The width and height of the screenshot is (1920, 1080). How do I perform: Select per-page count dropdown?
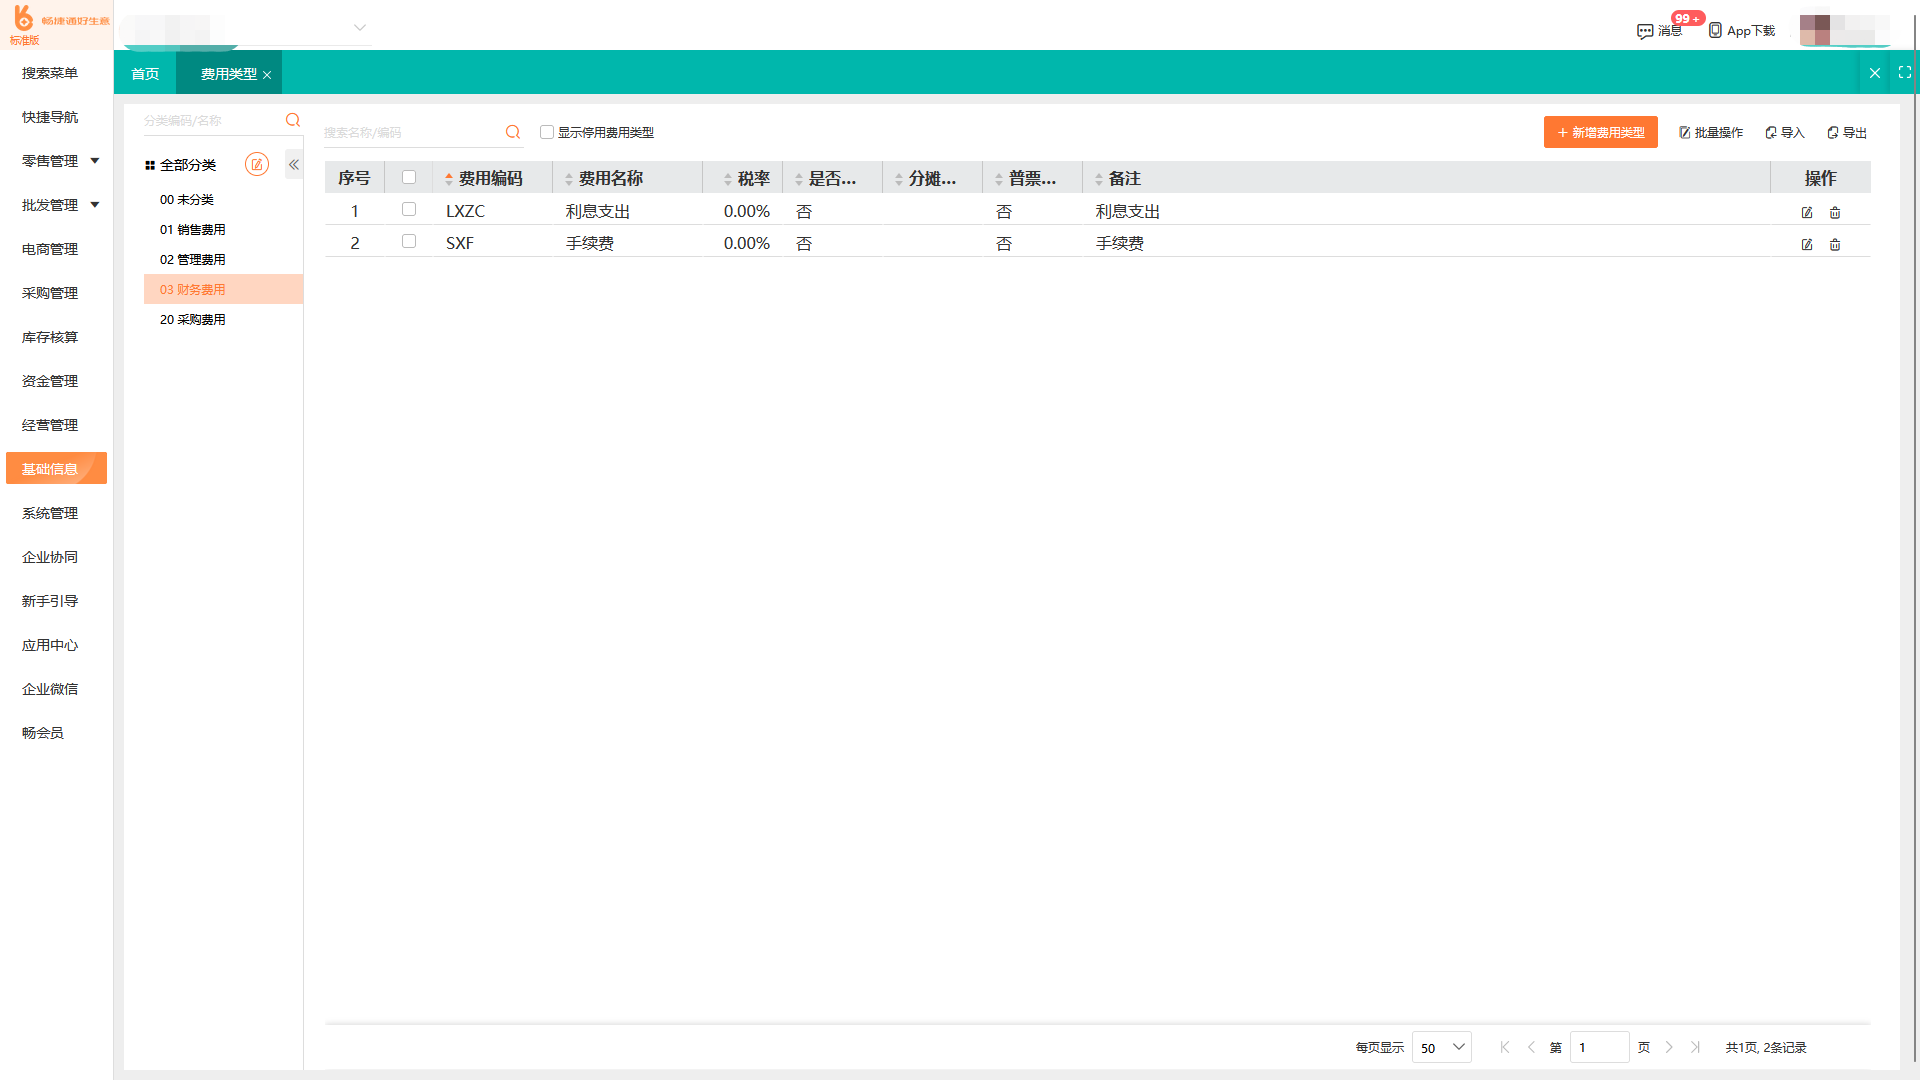tap(1440, 1047)
